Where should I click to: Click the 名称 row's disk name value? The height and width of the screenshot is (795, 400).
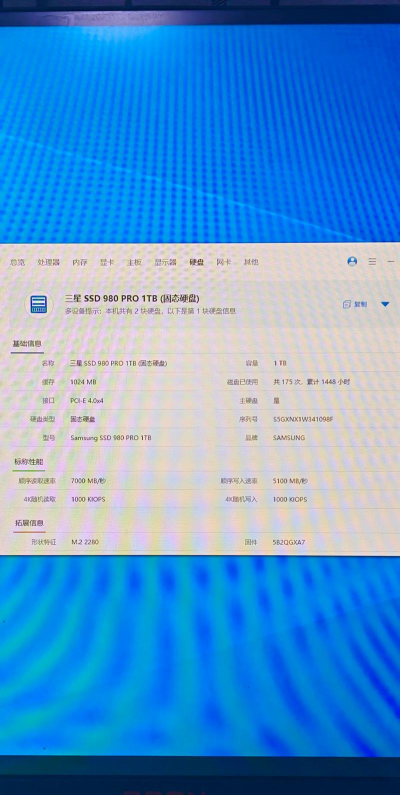click(x=119, y=364)
